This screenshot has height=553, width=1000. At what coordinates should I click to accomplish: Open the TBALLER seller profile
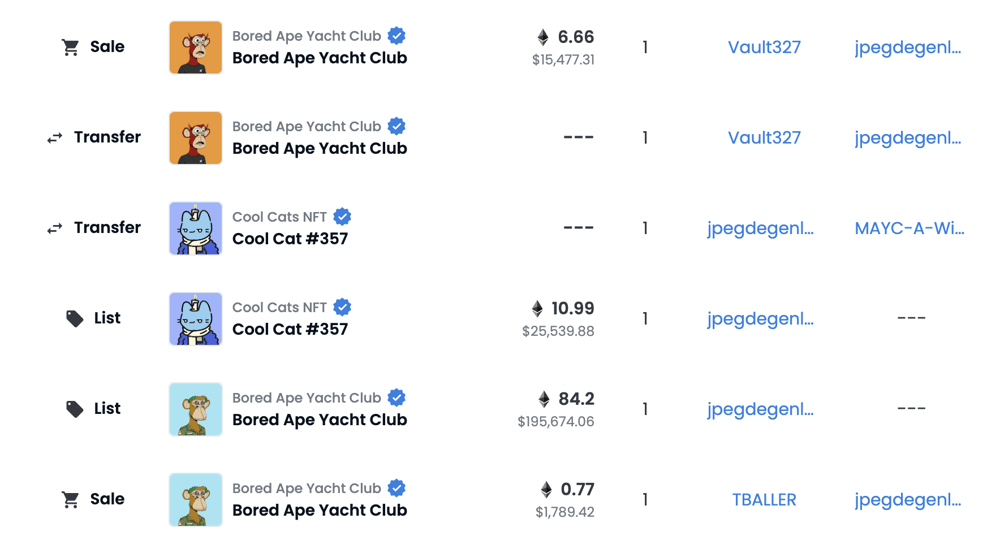(764, 499)
